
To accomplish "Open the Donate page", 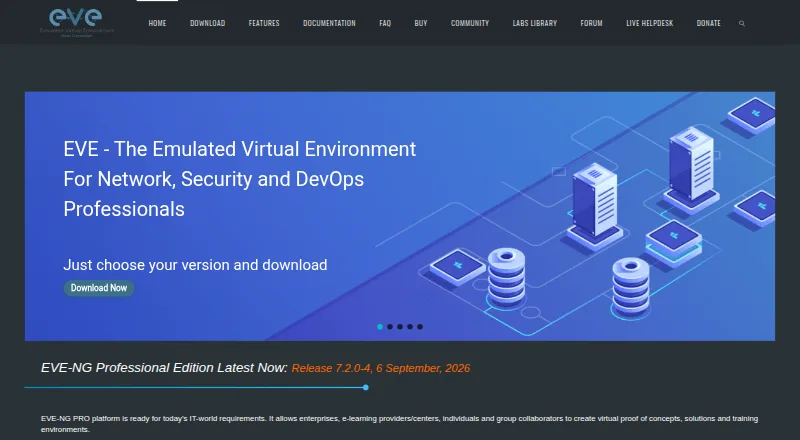I will (709, 23).
